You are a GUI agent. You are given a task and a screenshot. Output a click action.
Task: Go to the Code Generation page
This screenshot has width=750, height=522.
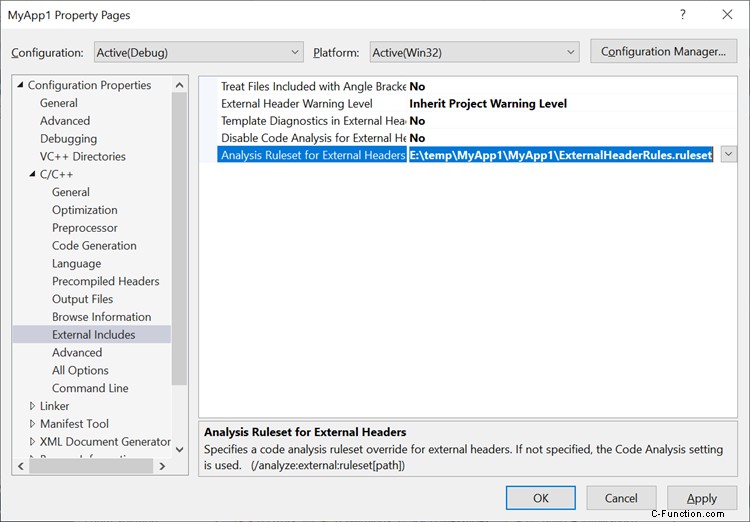point(94,246)
